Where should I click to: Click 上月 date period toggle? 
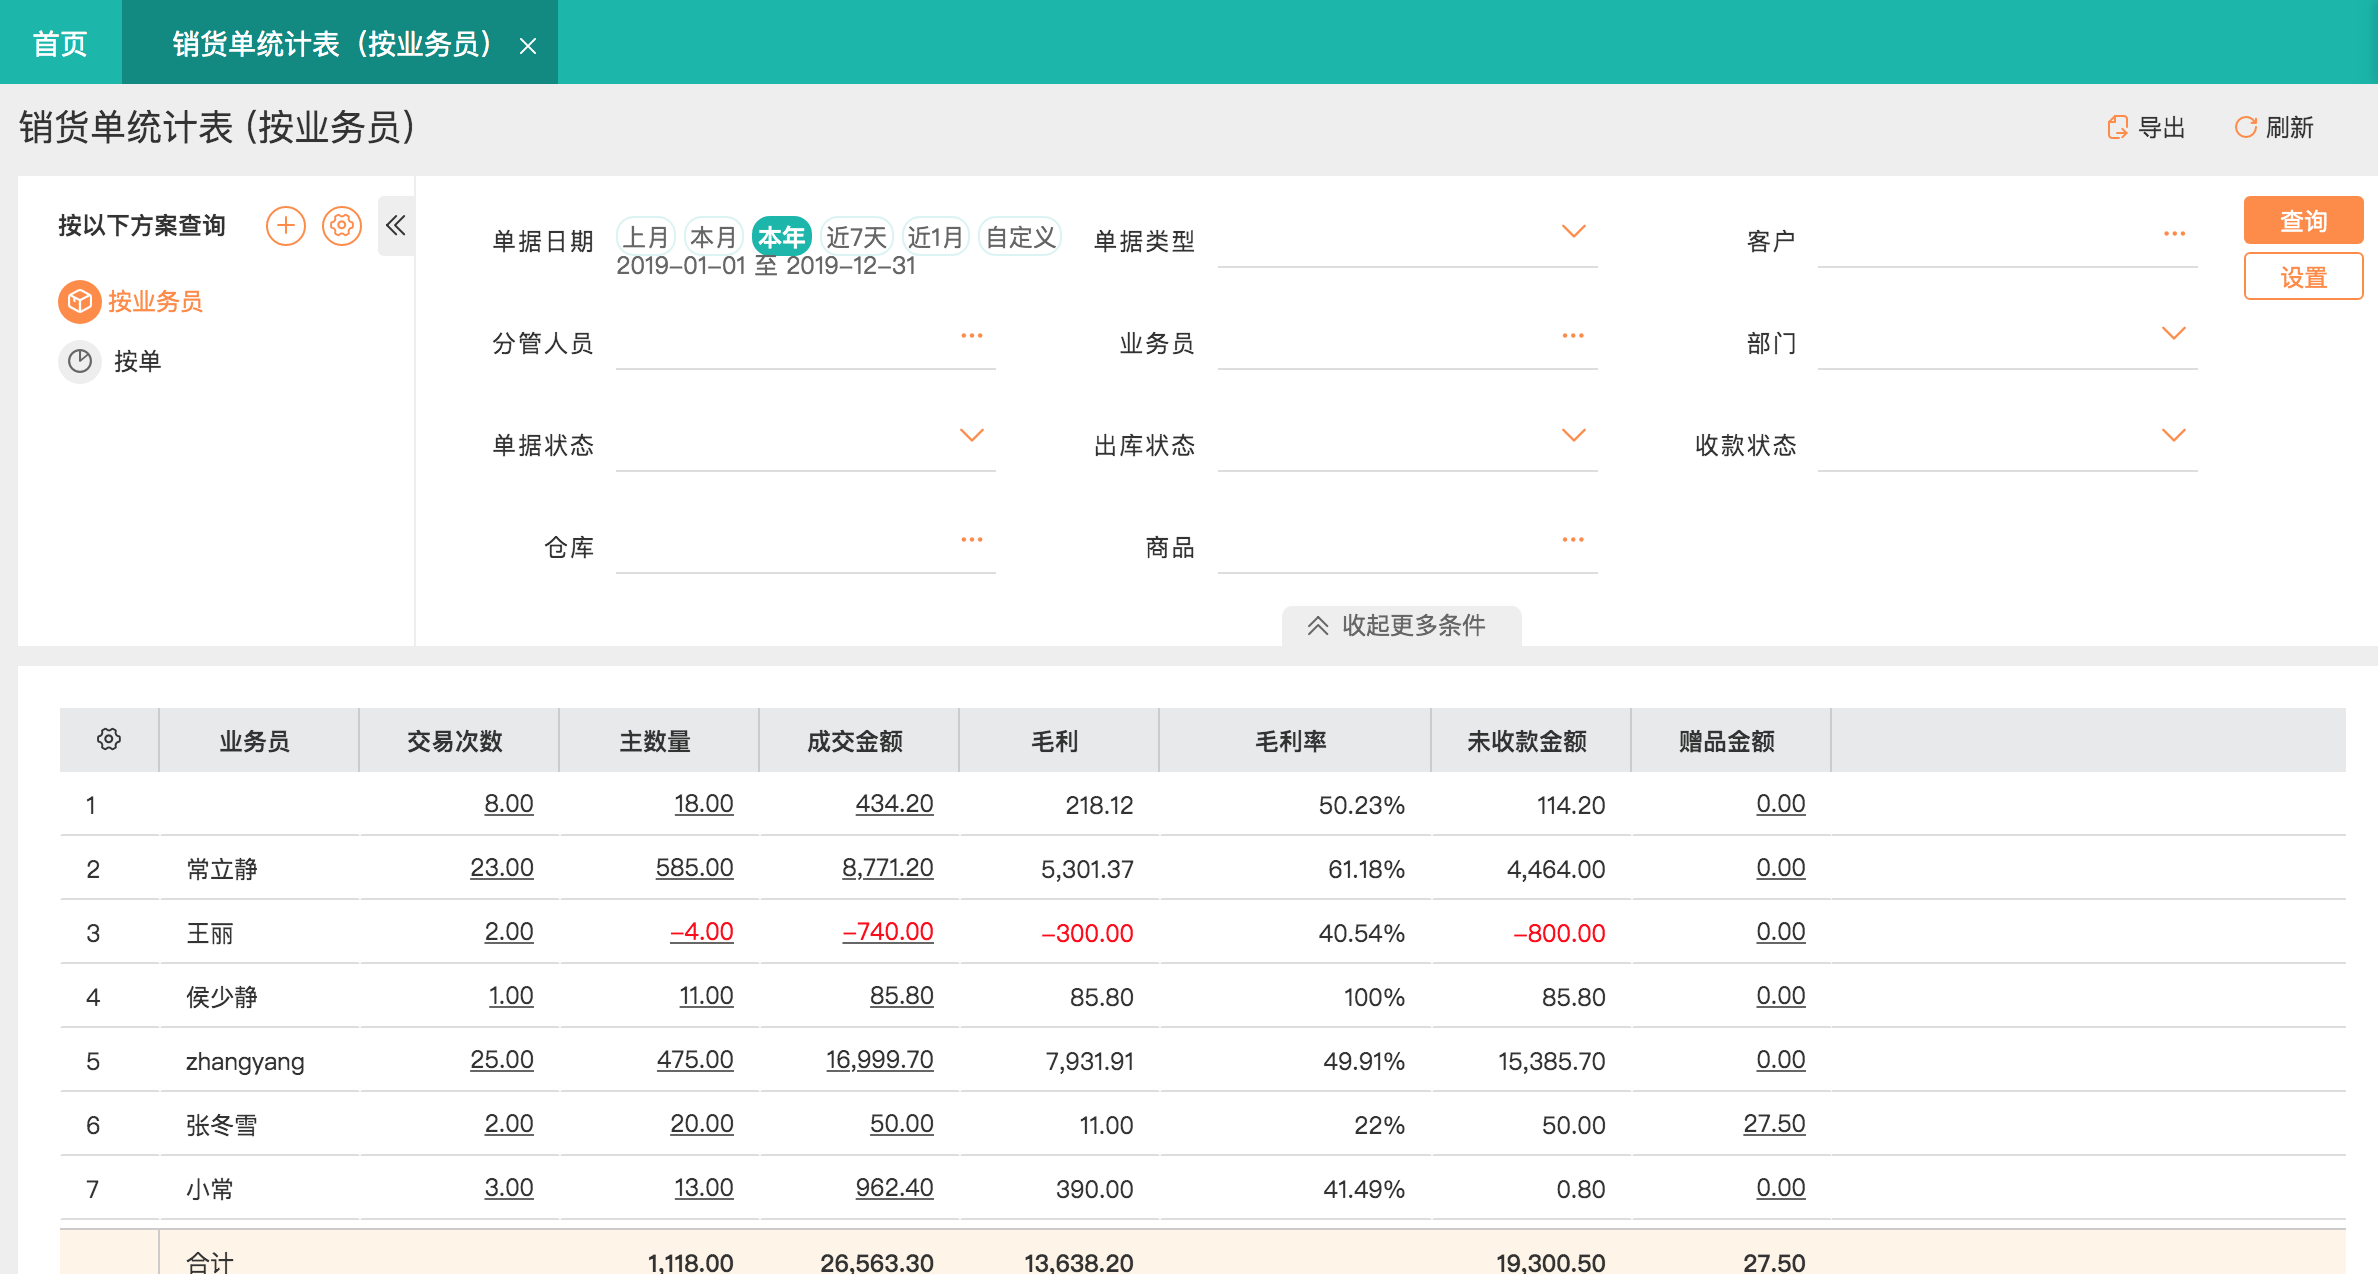tap(646, 233)
